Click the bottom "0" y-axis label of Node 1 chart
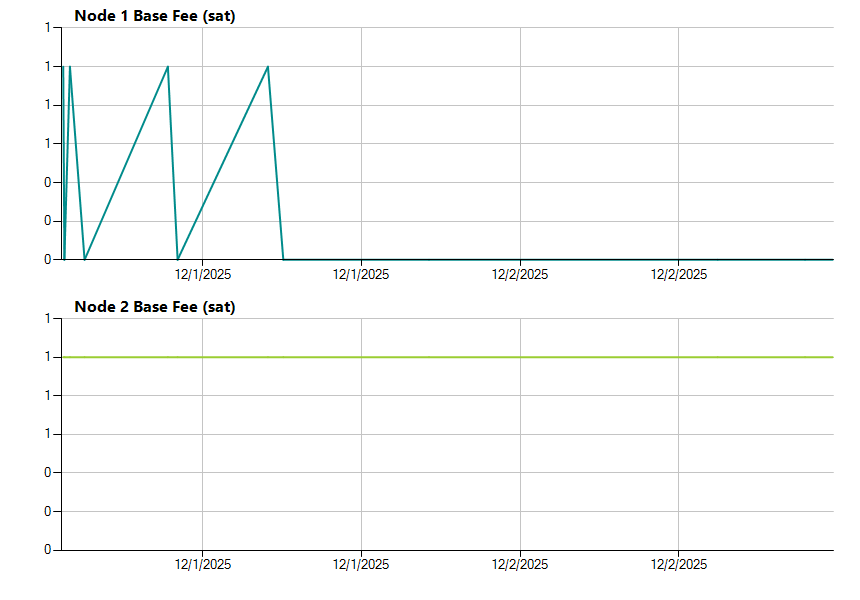Viewport: 860px width, 600px height. [46, 259]
